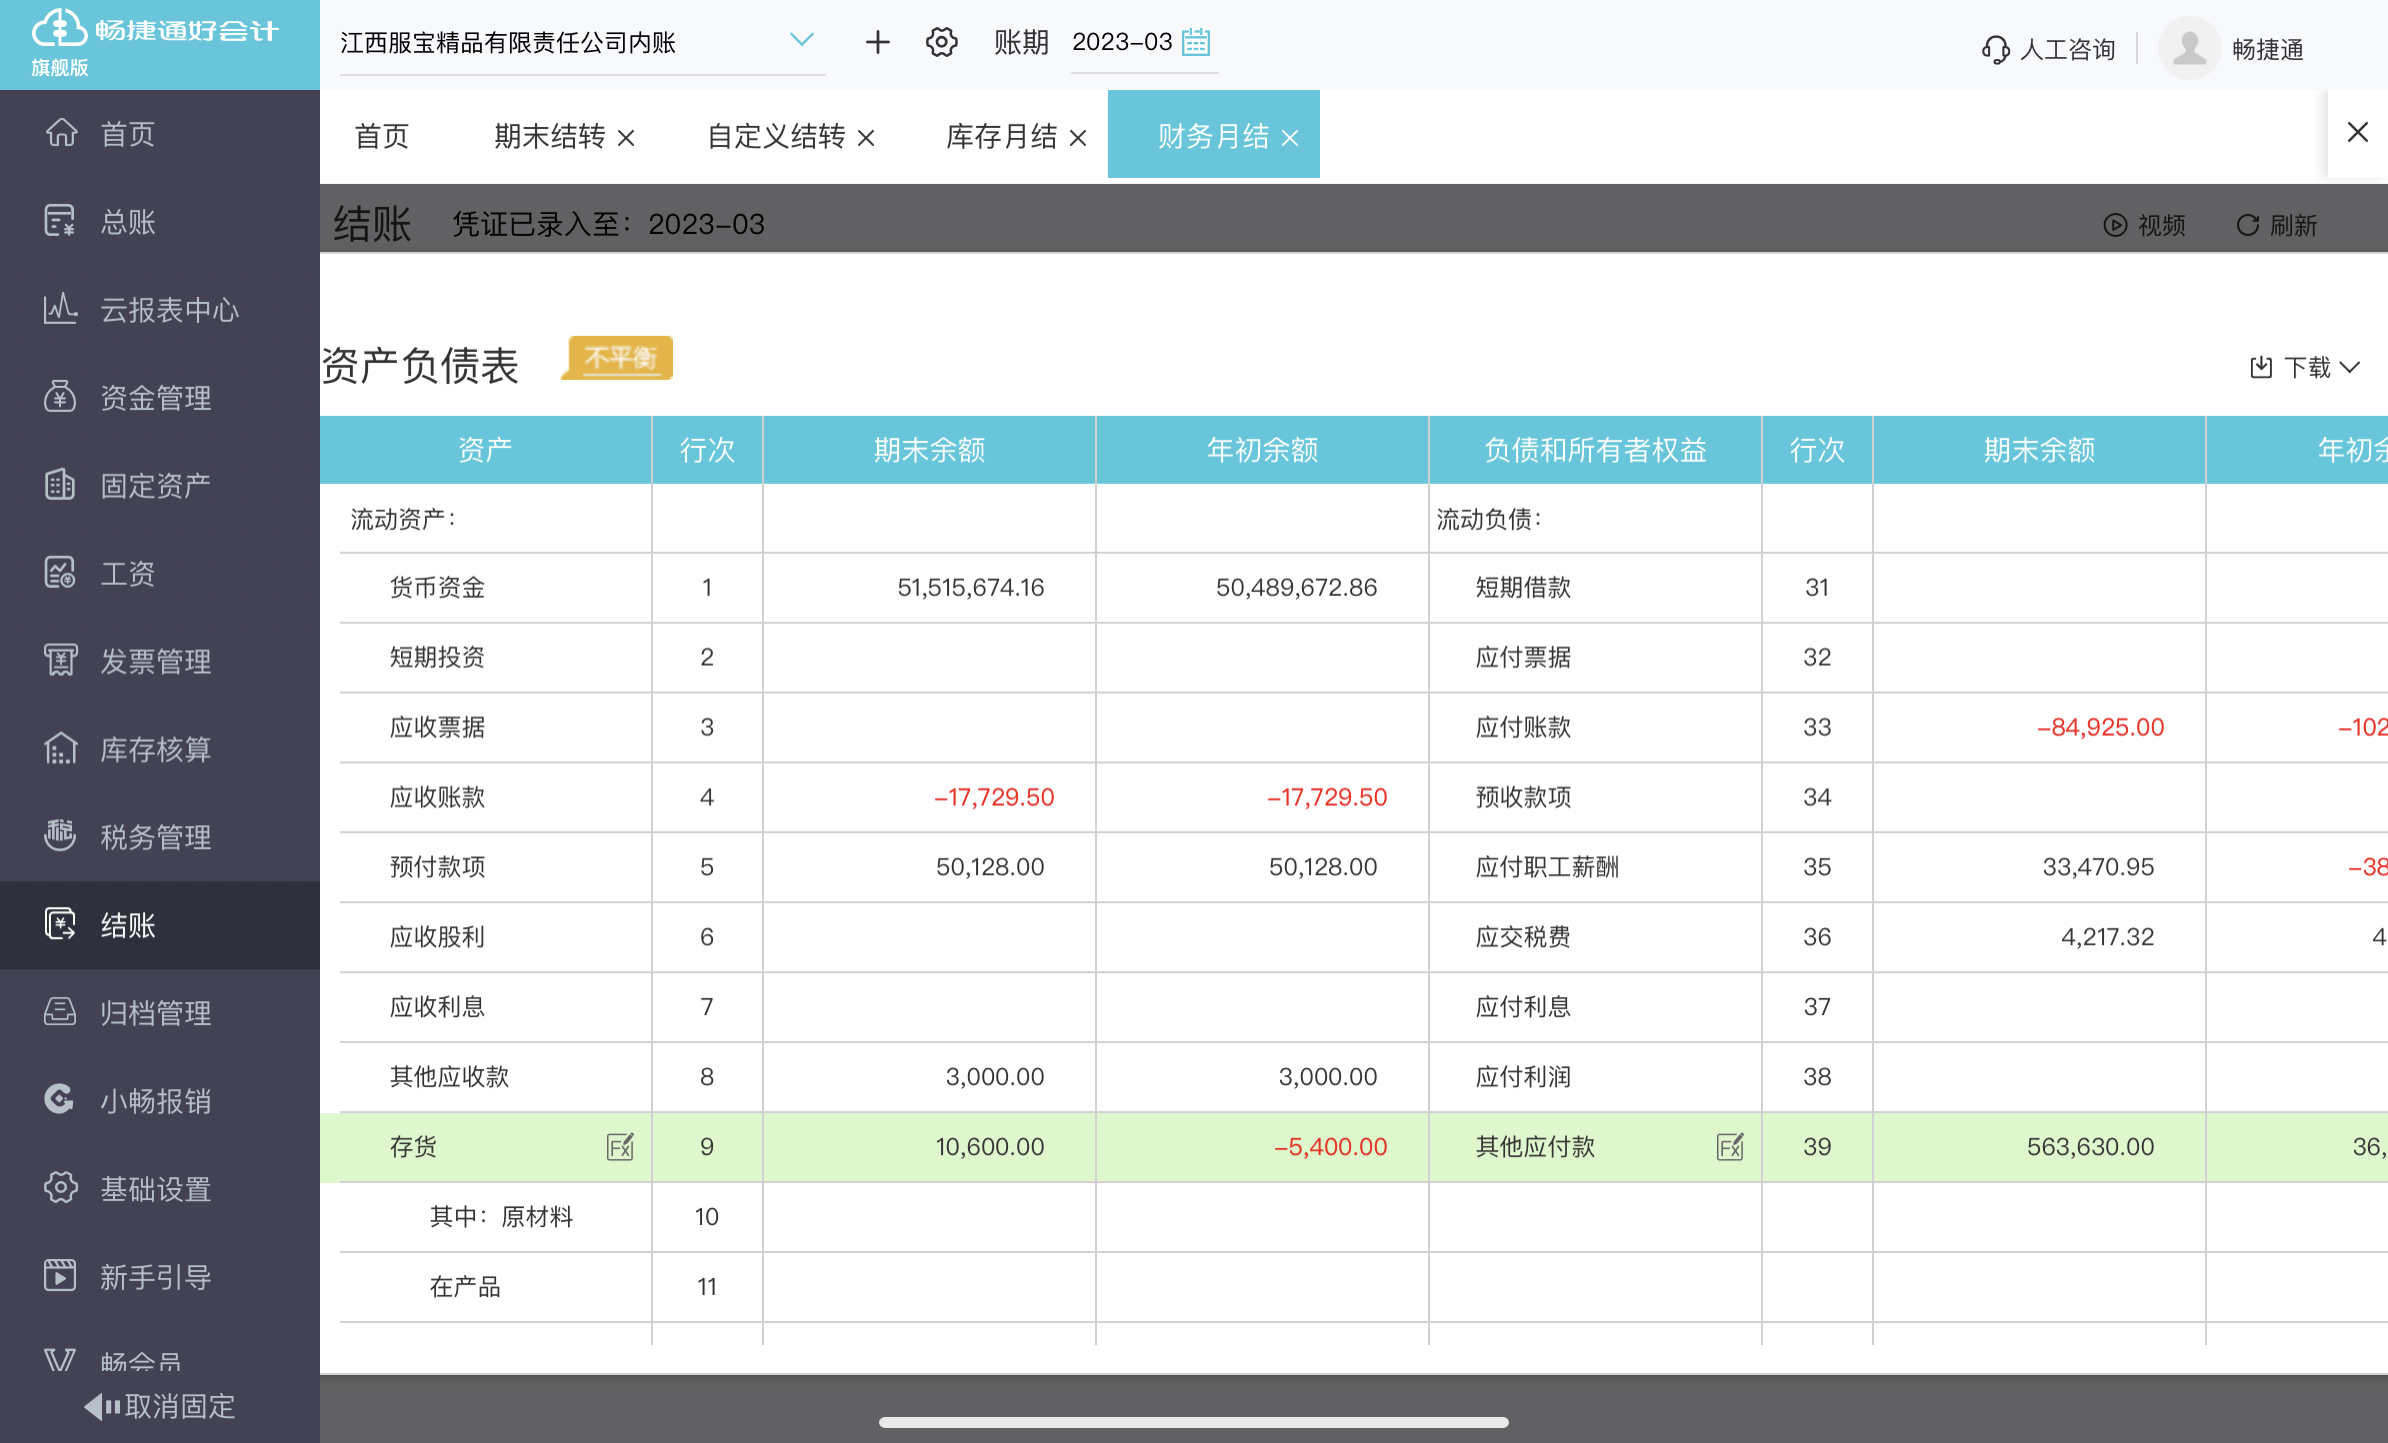Click 人工咨询 support button
The image size is (2388, 1443).
click(2049, 44)
